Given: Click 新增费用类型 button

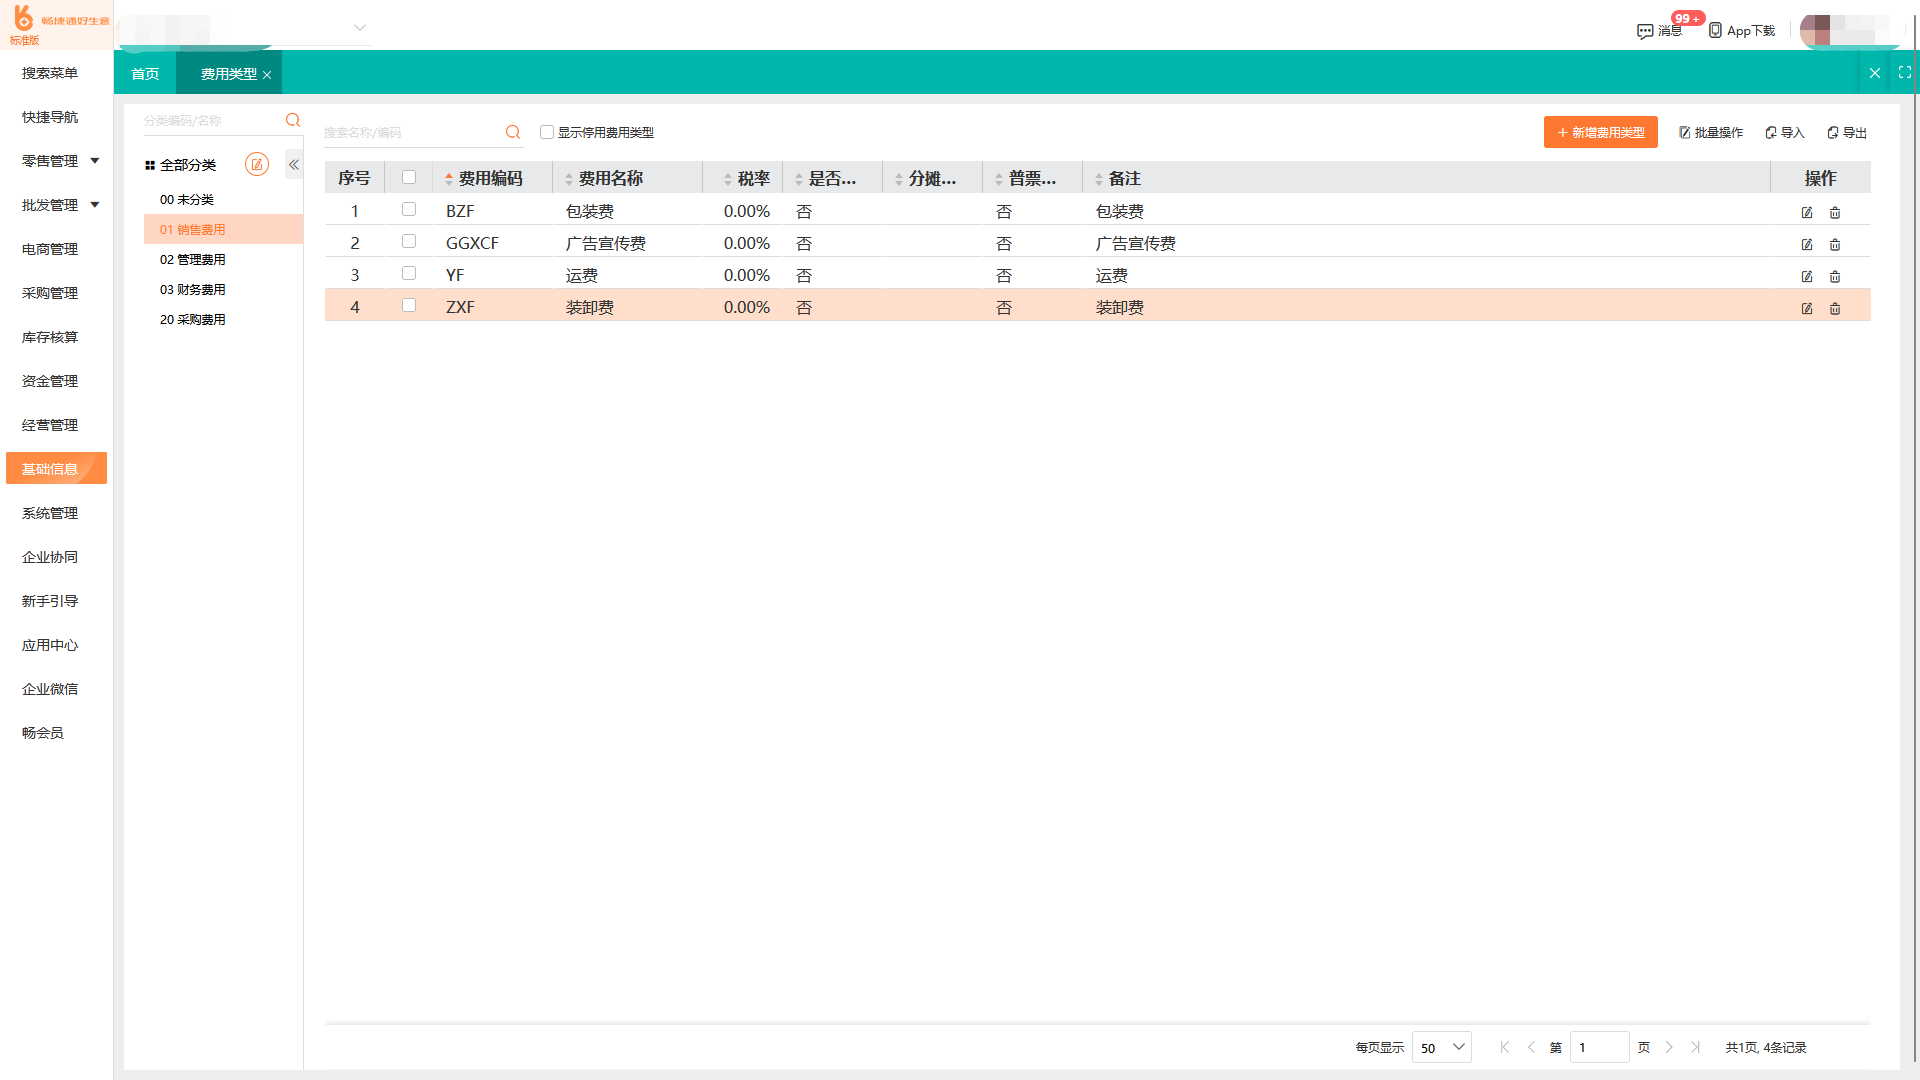Looking at the screenshot, I should [1598, 131].
